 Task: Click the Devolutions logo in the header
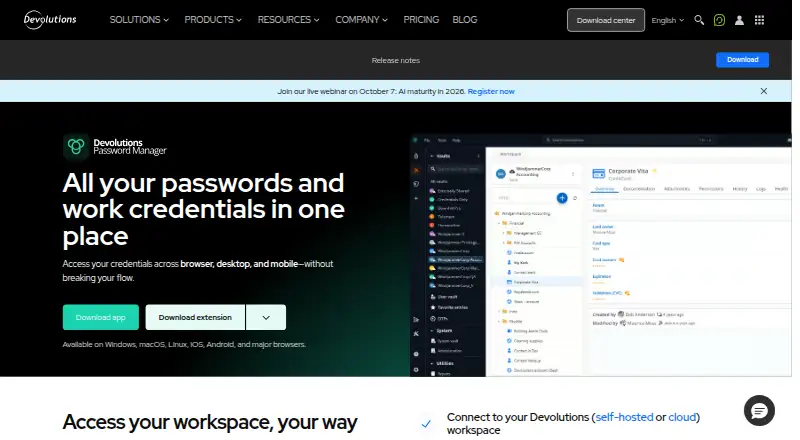[50, 20]
